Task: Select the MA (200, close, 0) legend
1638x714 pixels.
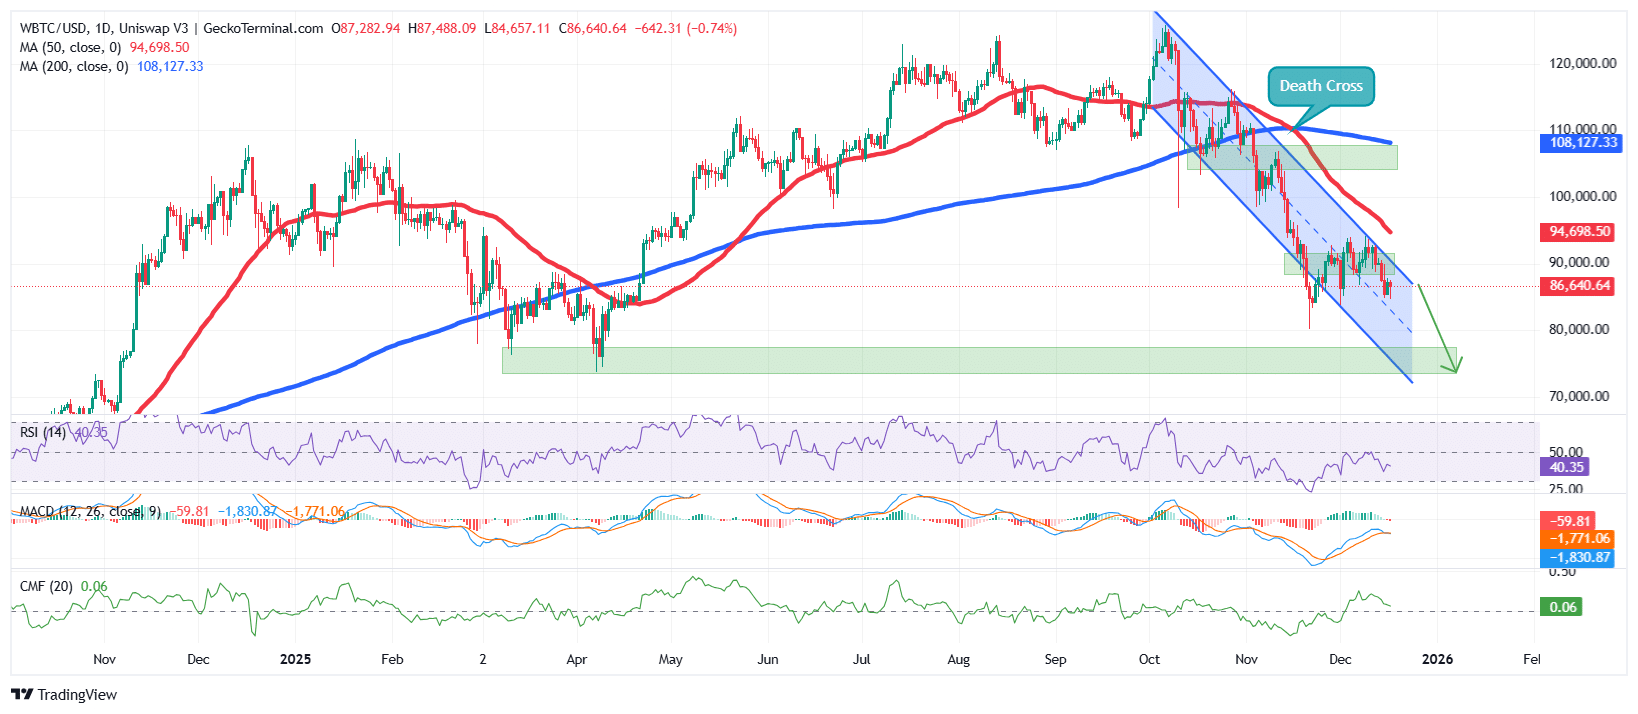Action: click(x=74, y=66)
